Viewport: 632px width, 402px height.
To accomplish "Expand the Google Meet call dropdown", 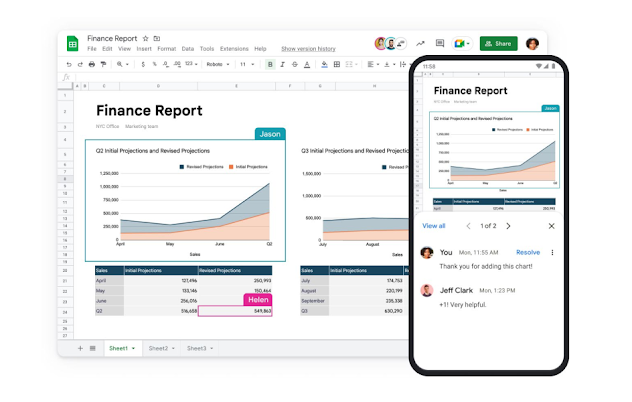I will point(469,44).
